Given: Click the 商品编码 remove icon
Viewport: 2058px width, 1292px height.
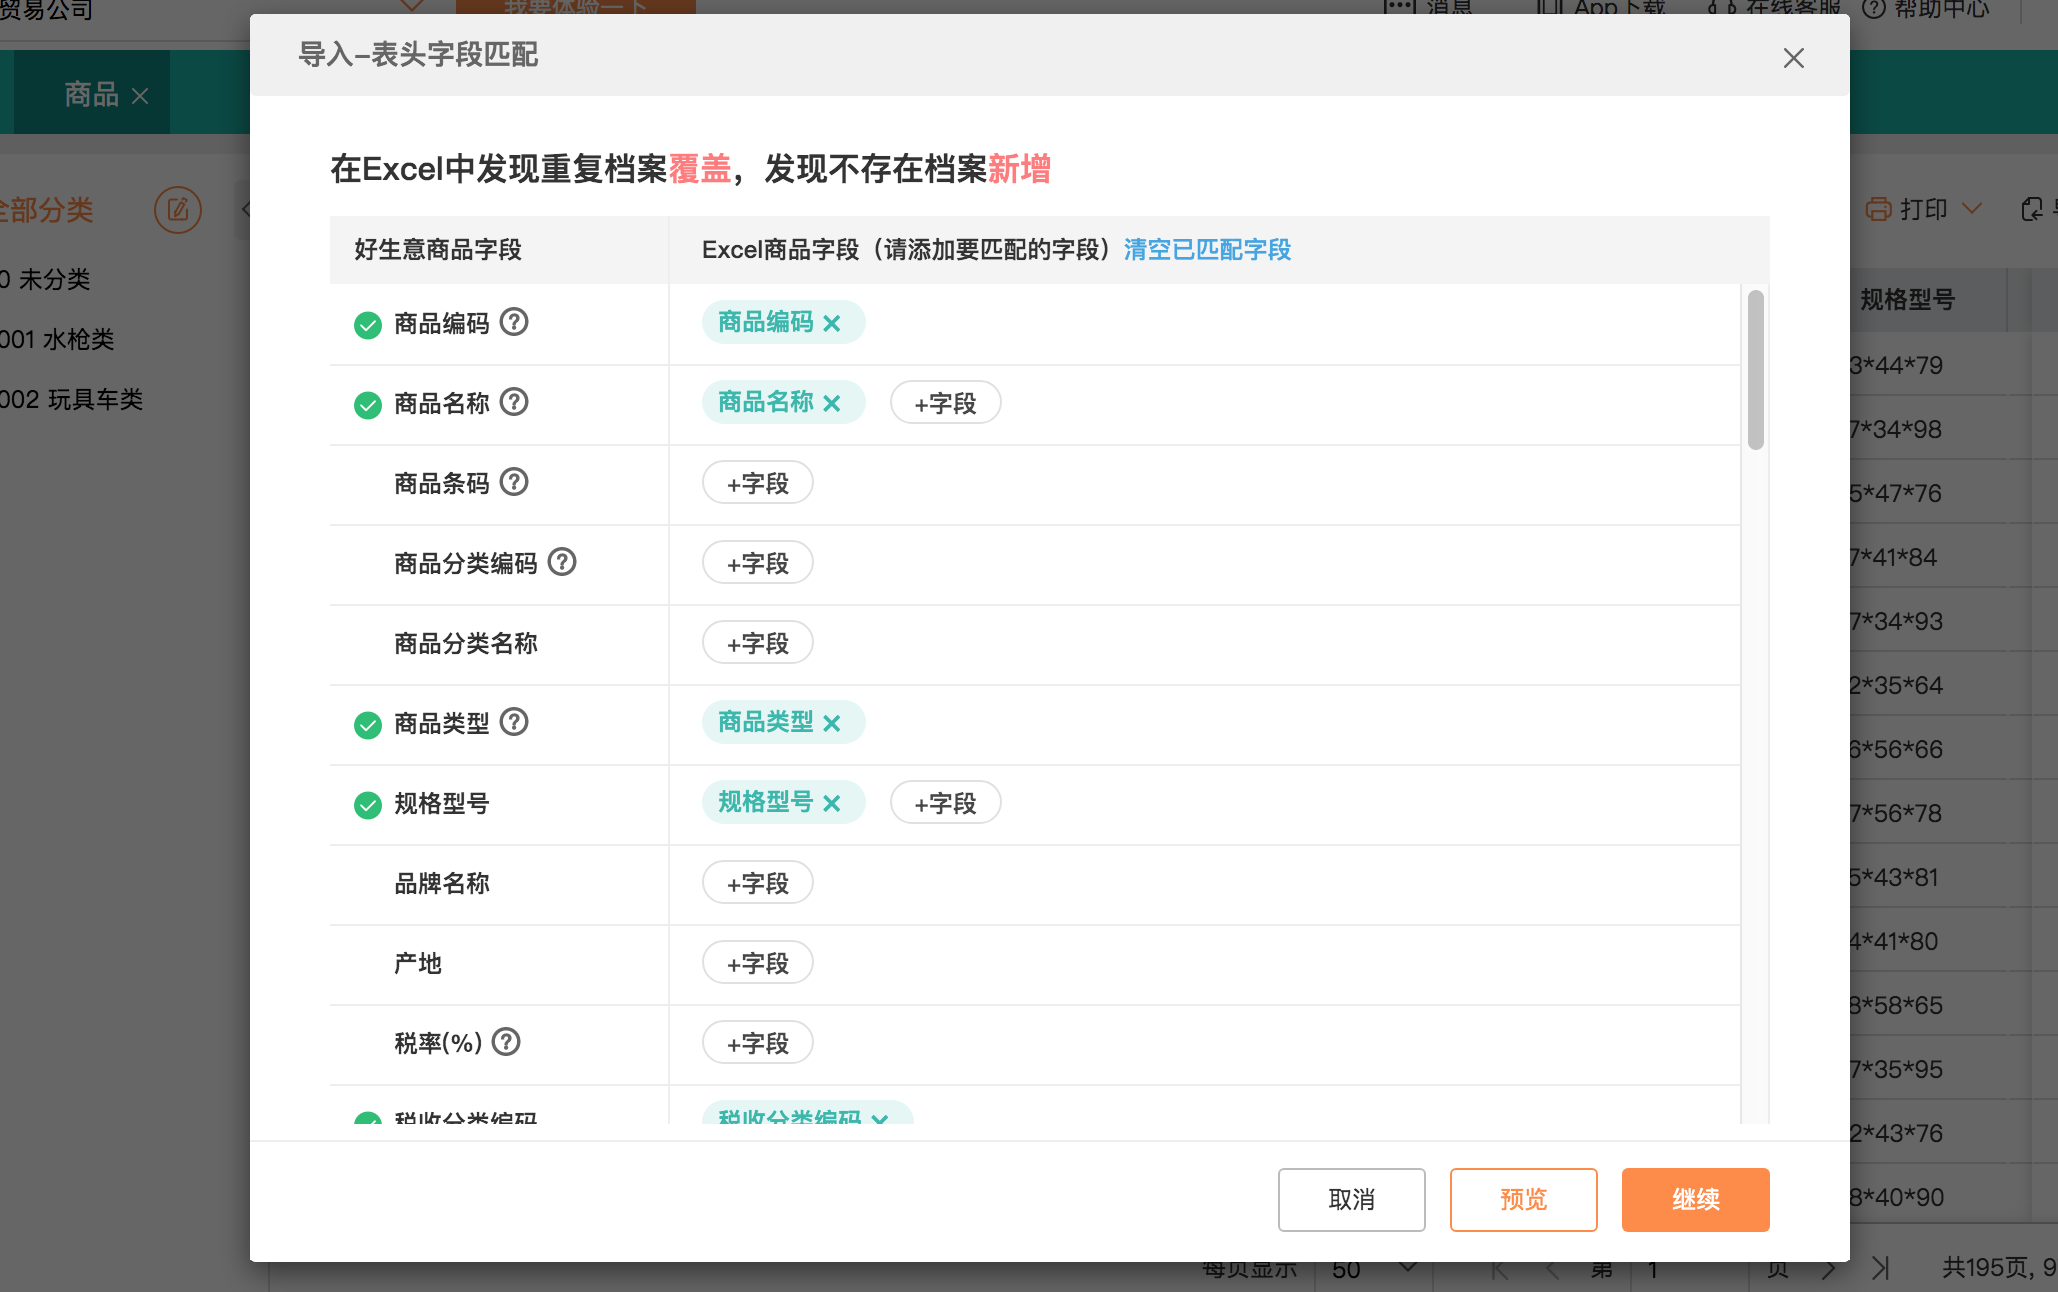Looking at the screenshot, I should tap(832, 322).
